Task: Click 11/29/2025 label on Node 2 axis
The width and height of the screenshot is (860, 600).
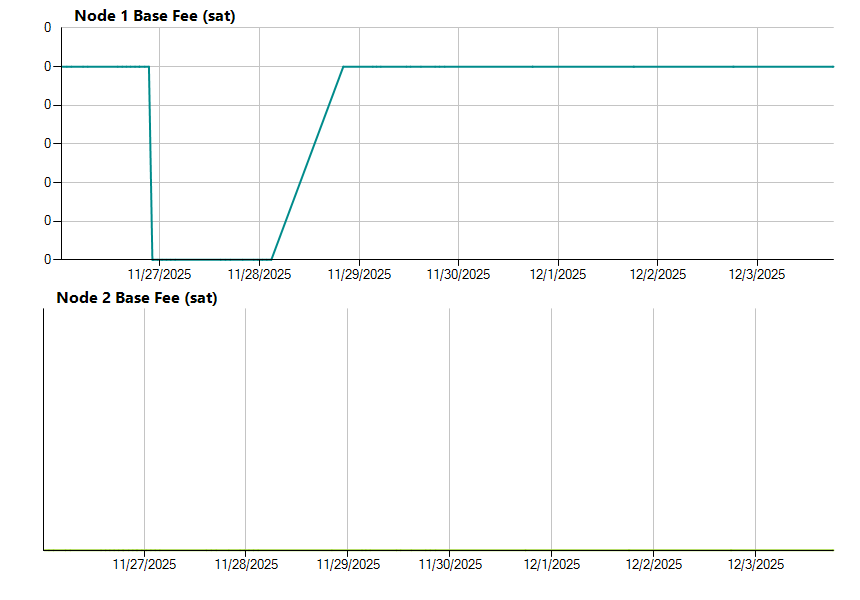Action: (348, 564)
